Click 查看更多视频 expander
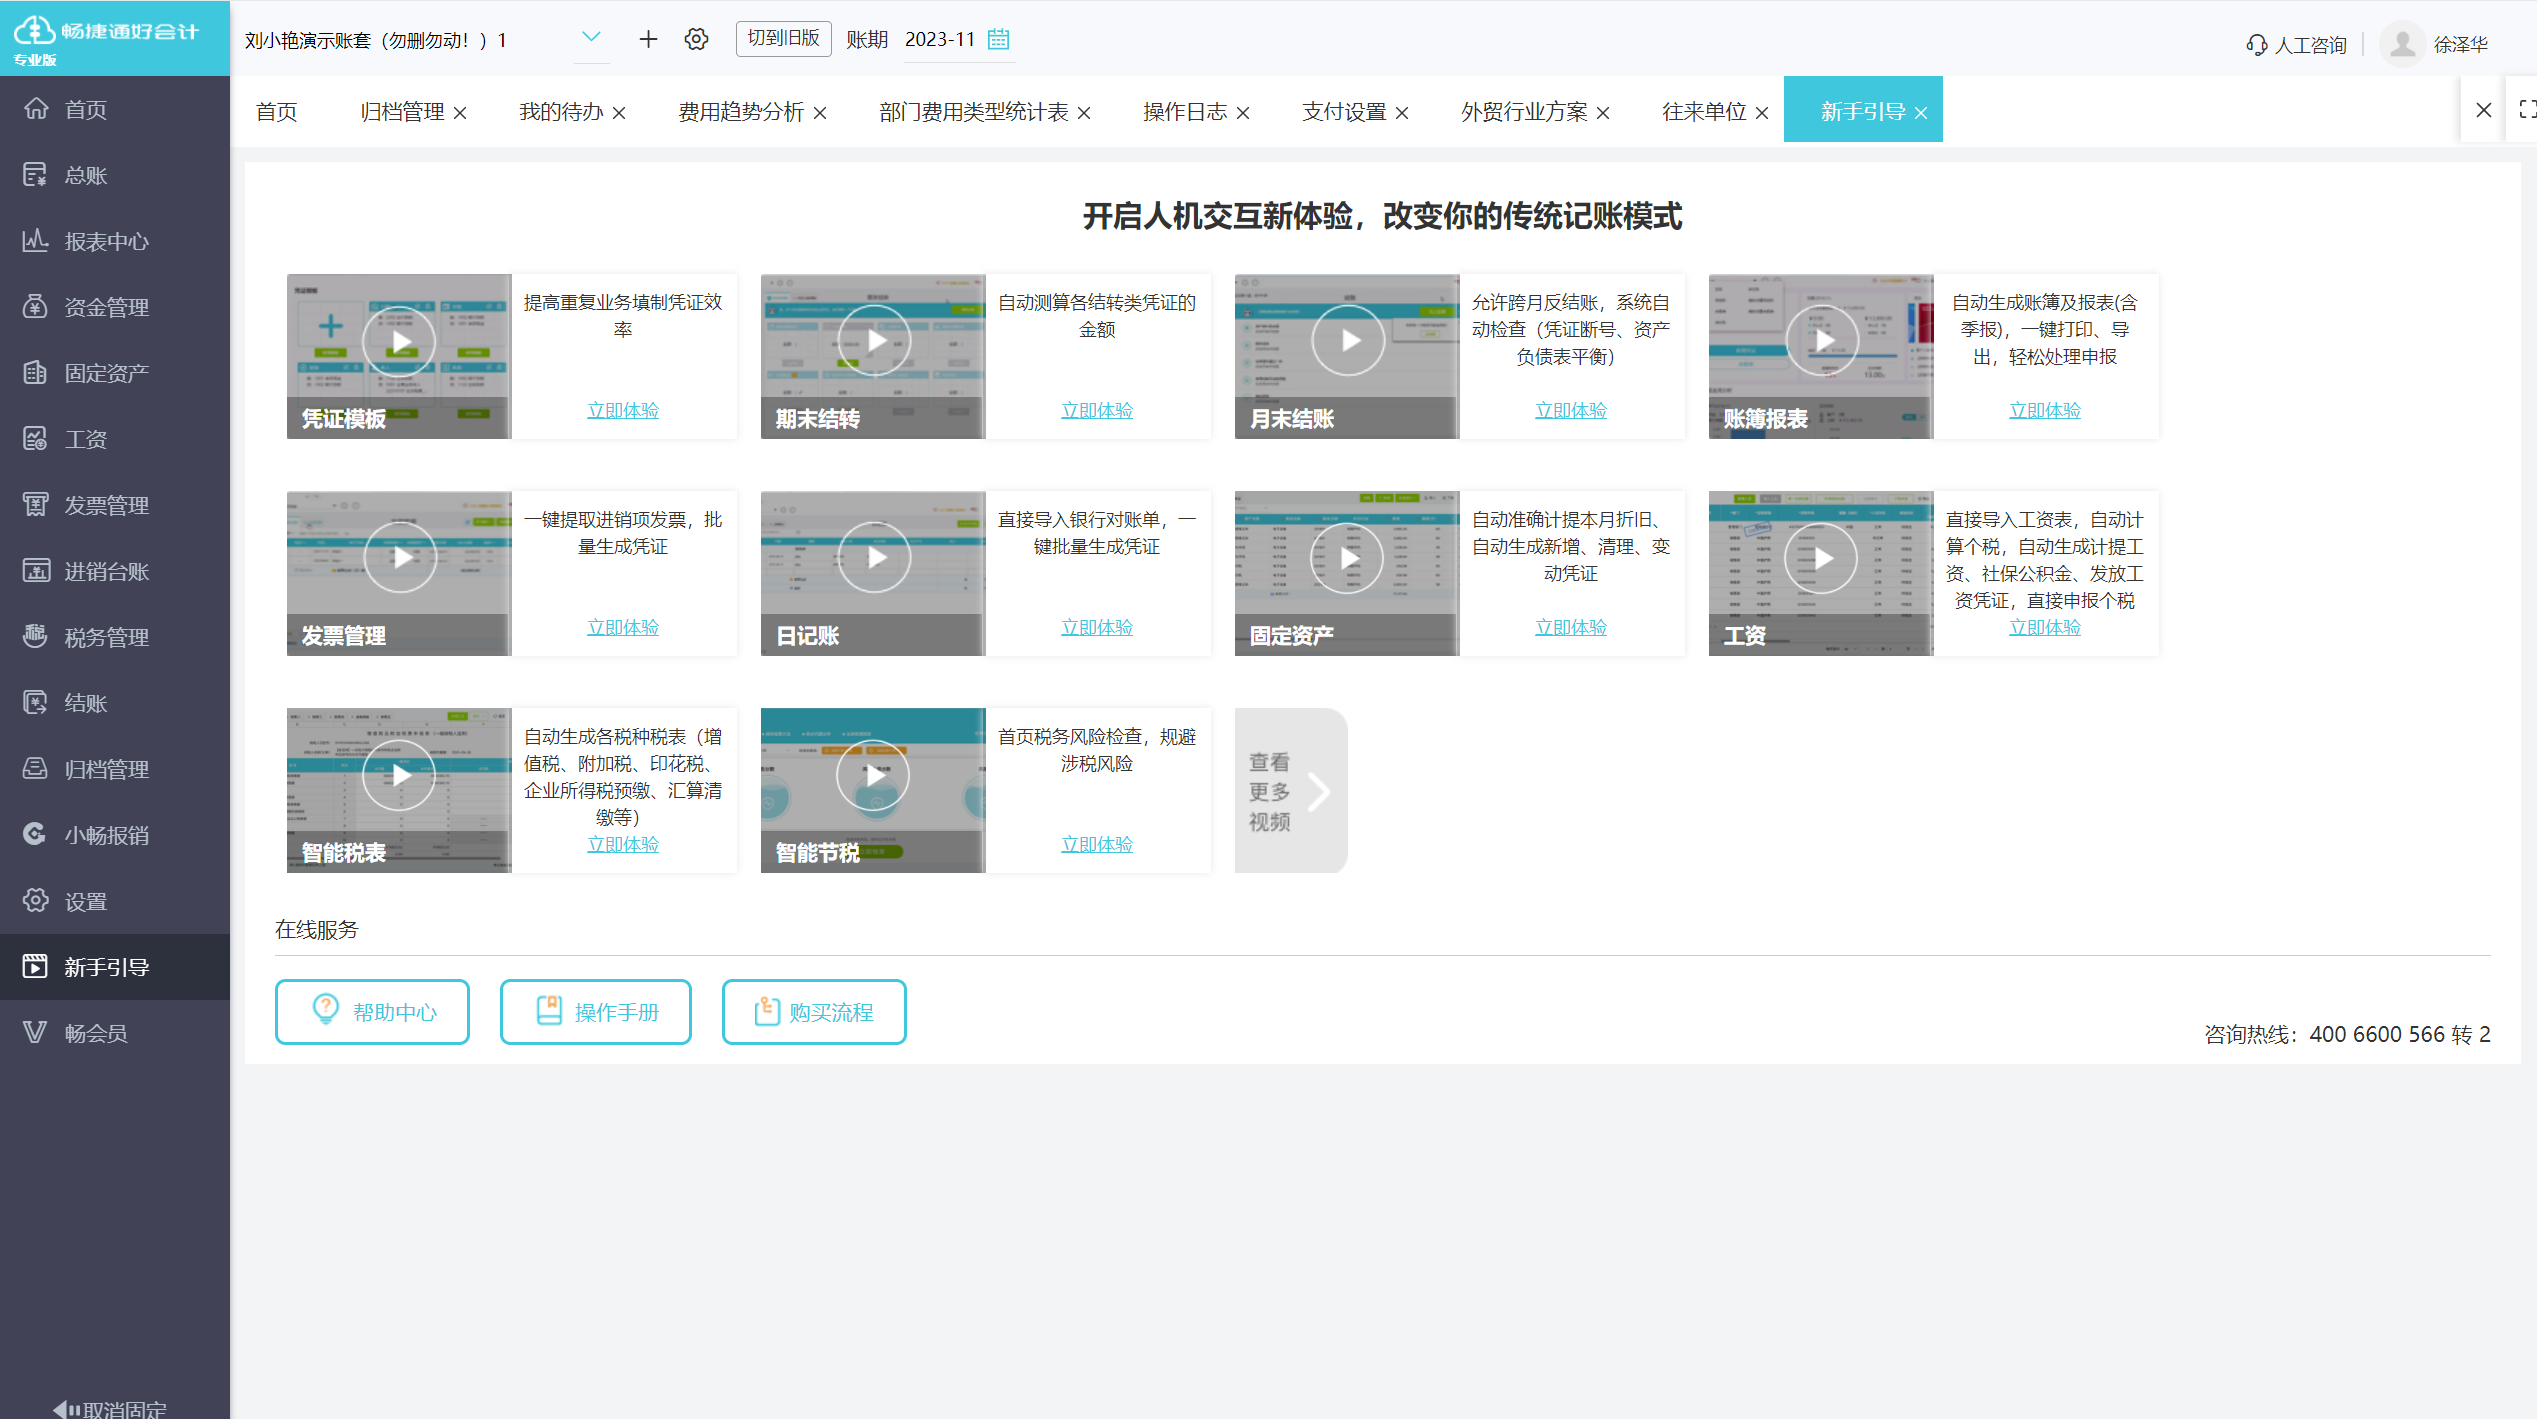2537x1419 pixels. (x=1289, y=790)
